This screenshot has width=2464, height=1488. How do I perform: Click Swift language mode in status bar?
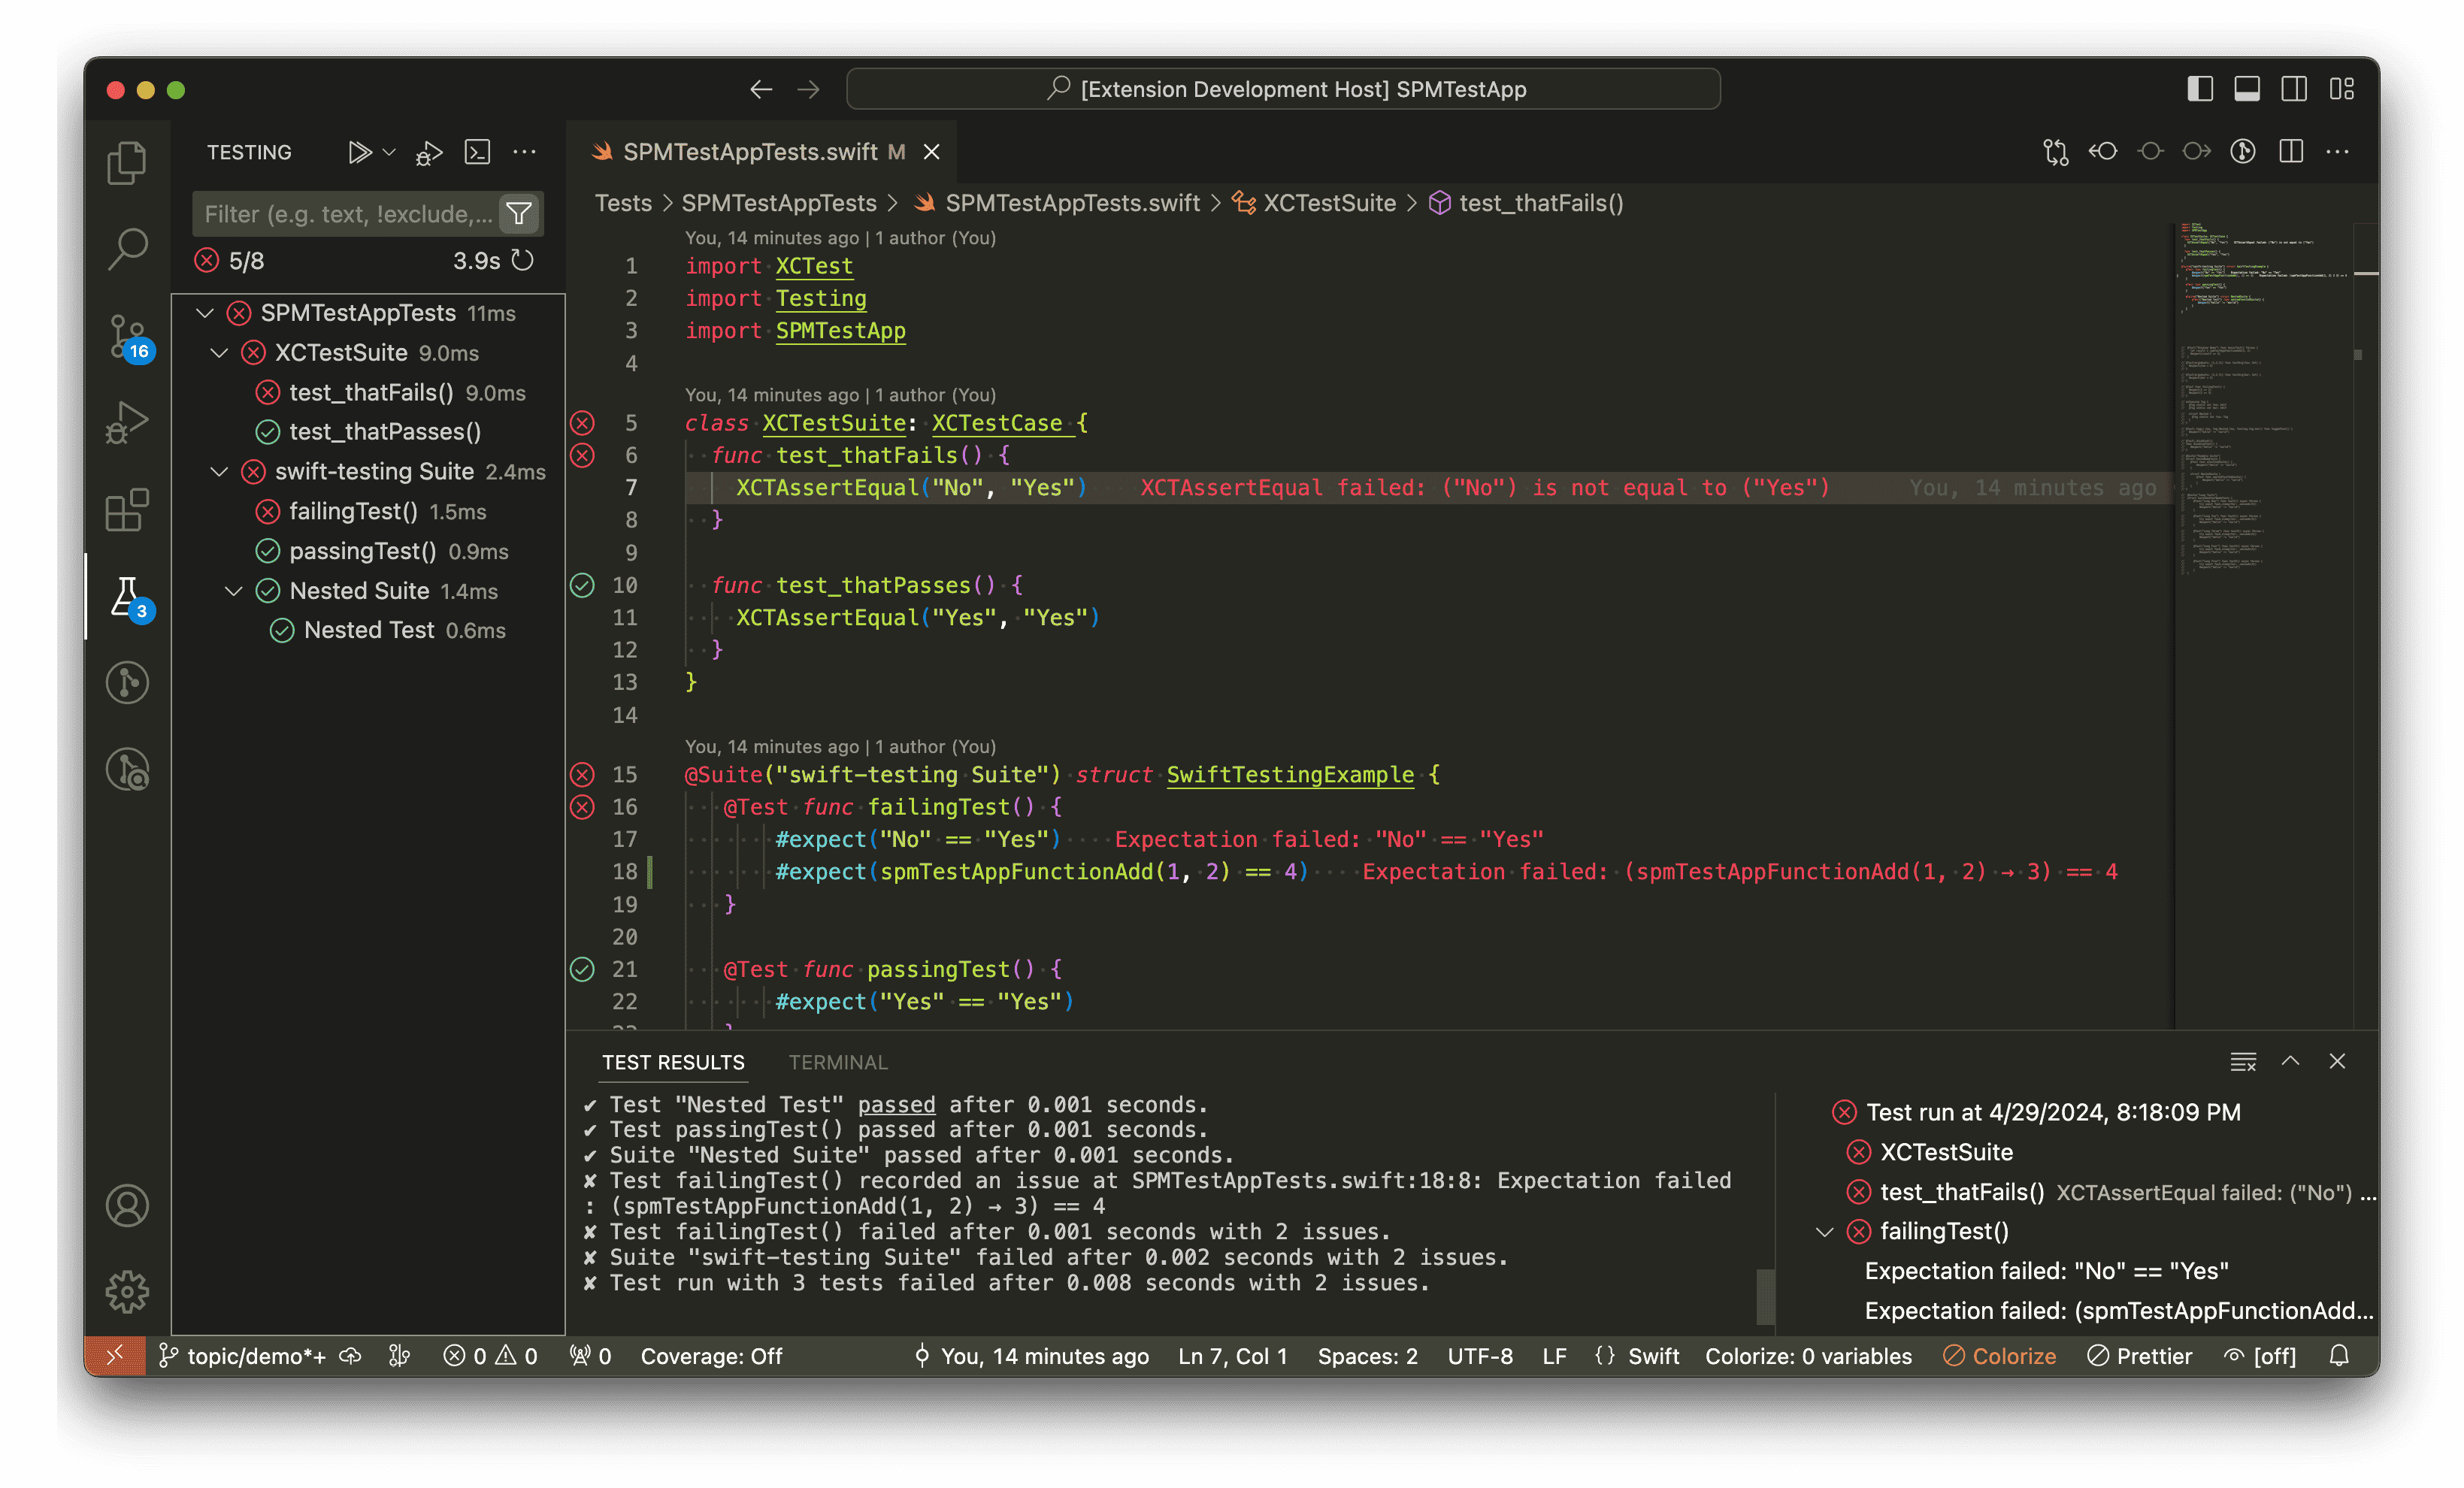coord(1653,1356)
